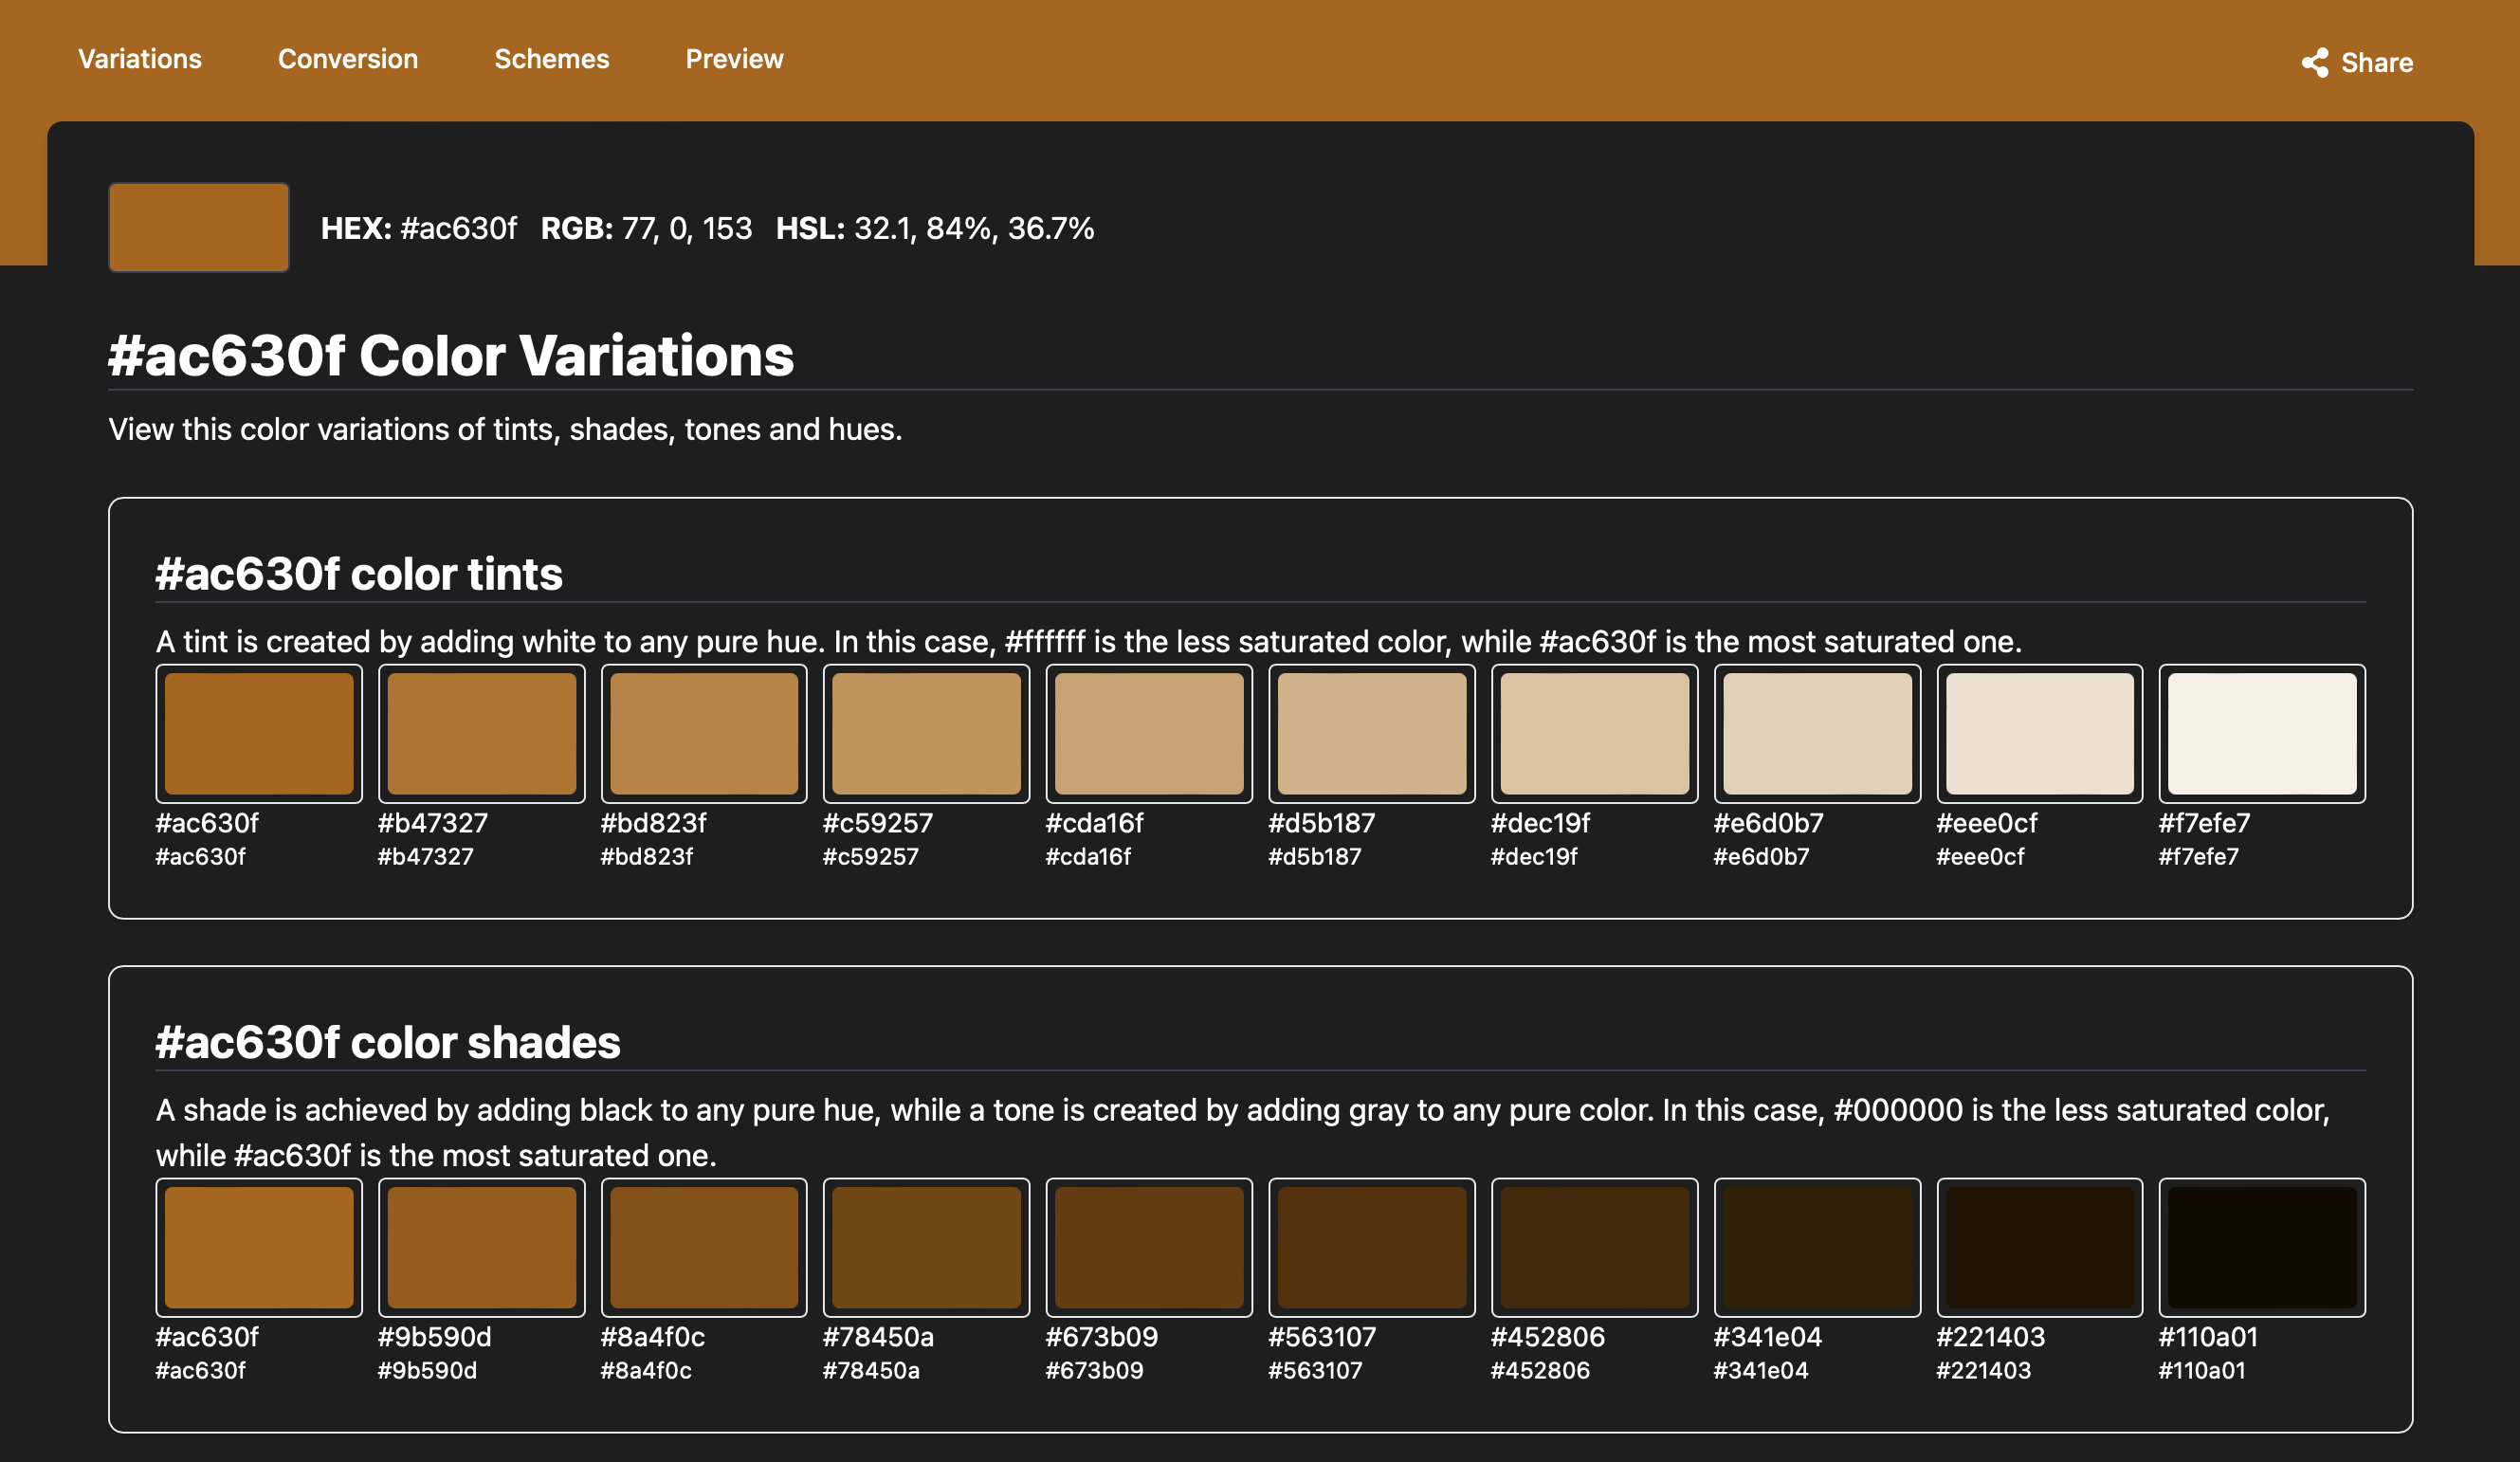Viewport: 2520px width, 1462px height.
Task: Open the Variations tab
Action: pos(140,59)
